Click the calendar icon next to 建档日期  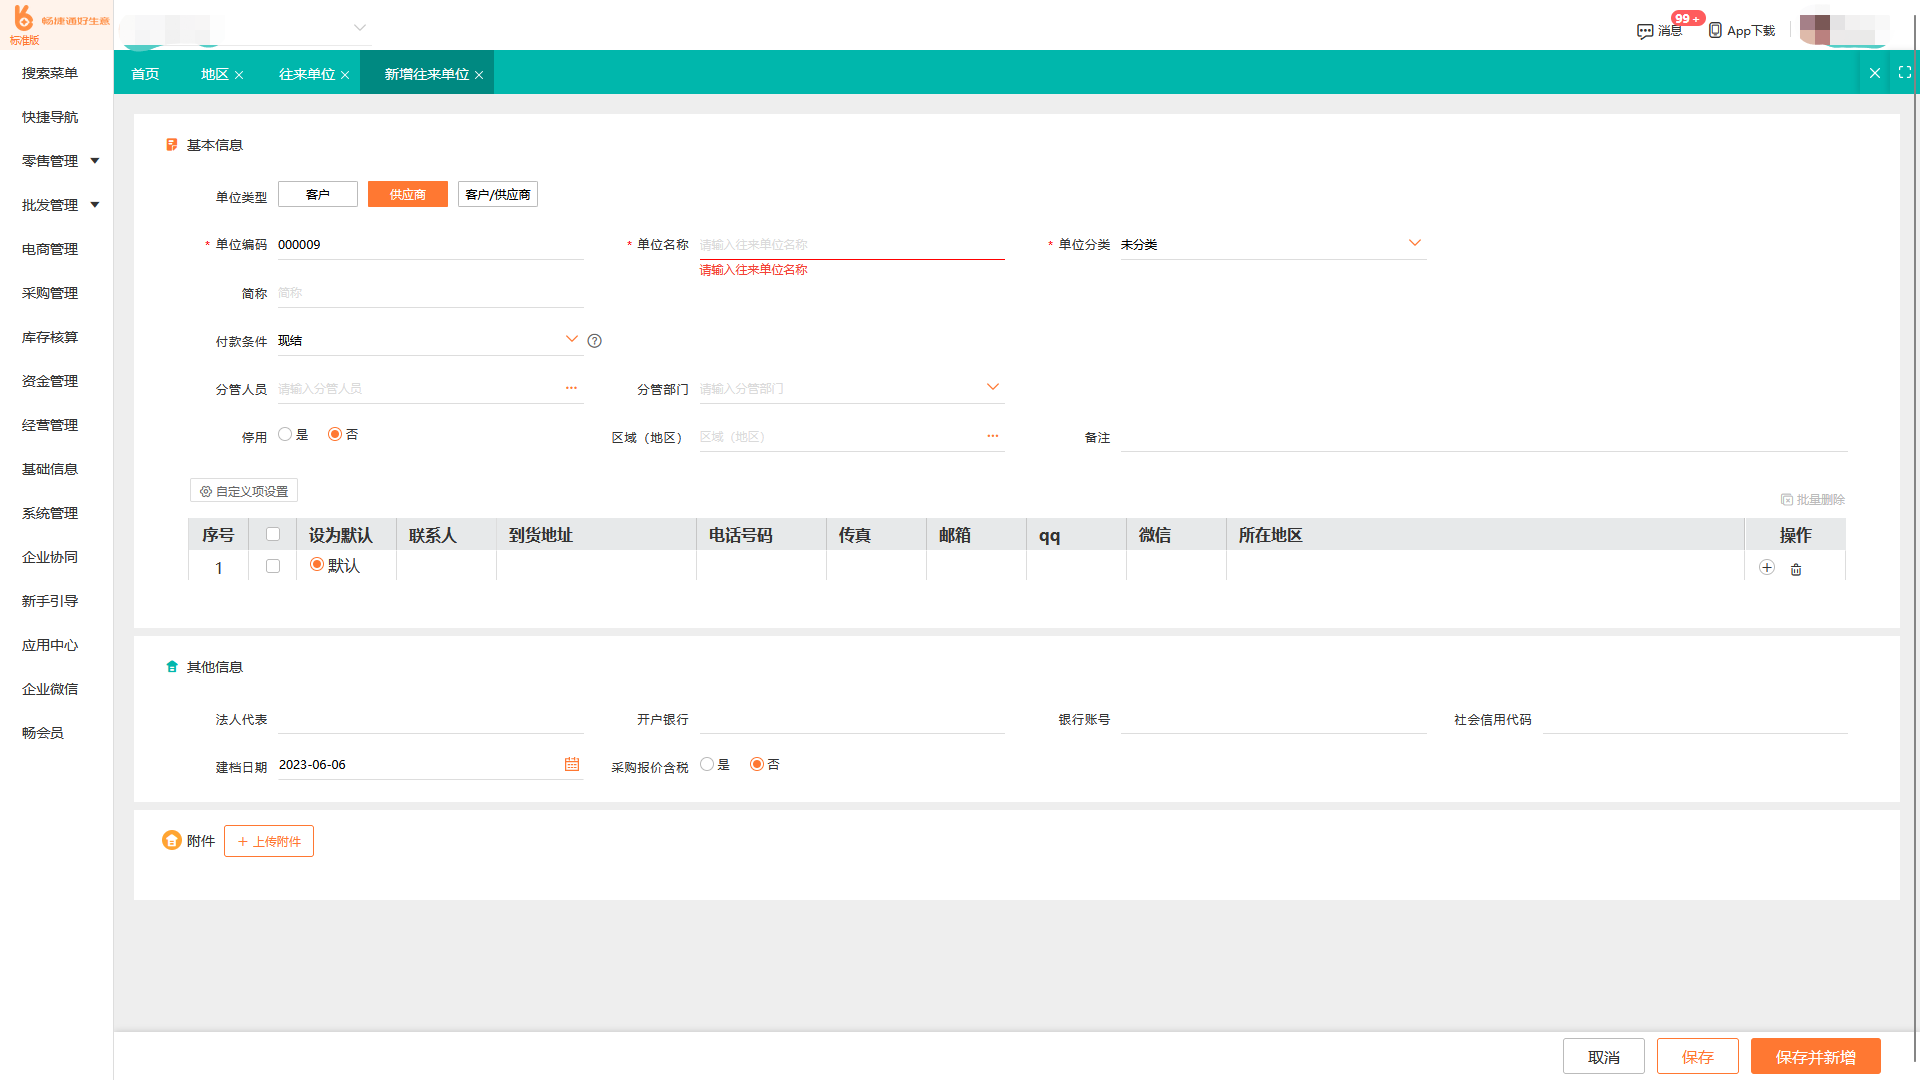click(x=571, y=764)
